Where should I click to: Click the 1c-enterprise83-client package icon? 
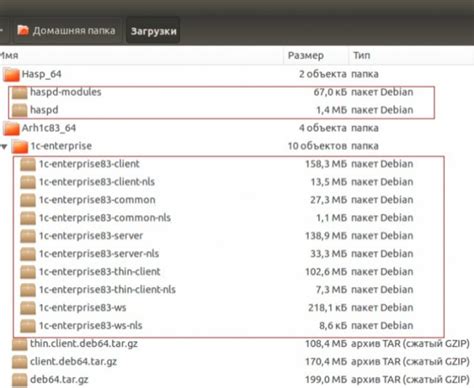coord(28,164)
